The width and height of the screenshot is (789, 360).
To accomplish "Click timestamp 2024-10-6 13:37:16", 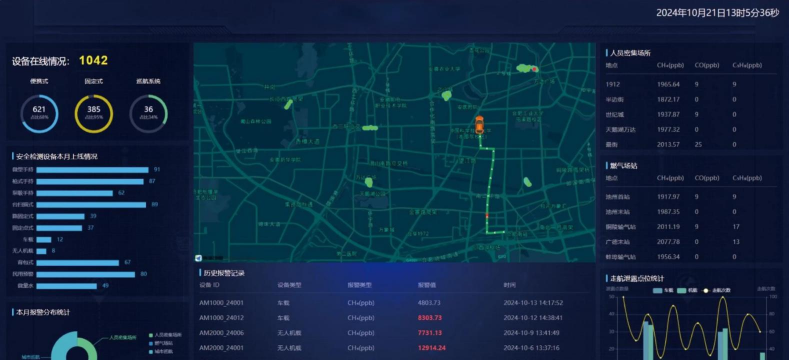I will pos(531,348).
